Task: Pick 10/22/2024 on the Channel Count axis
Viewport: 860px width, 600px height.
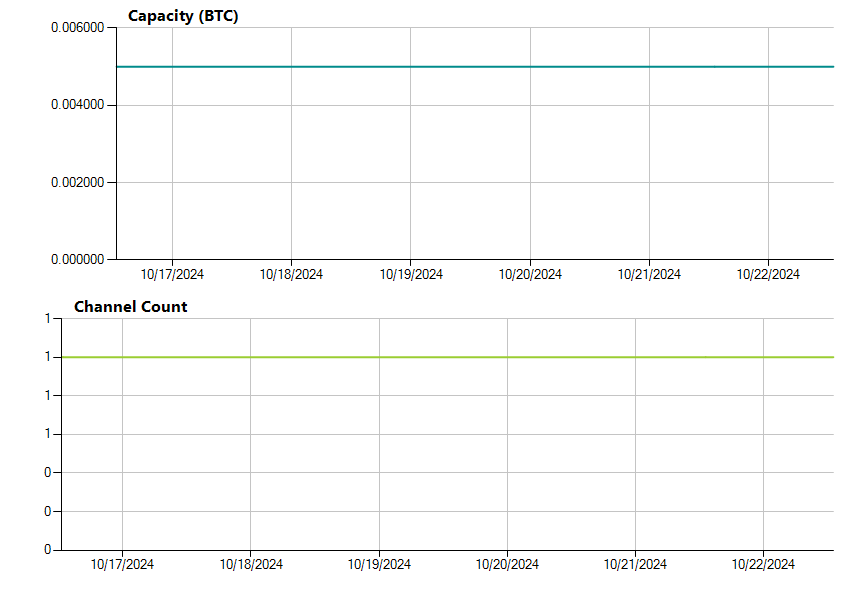Action: coord(763,564)
